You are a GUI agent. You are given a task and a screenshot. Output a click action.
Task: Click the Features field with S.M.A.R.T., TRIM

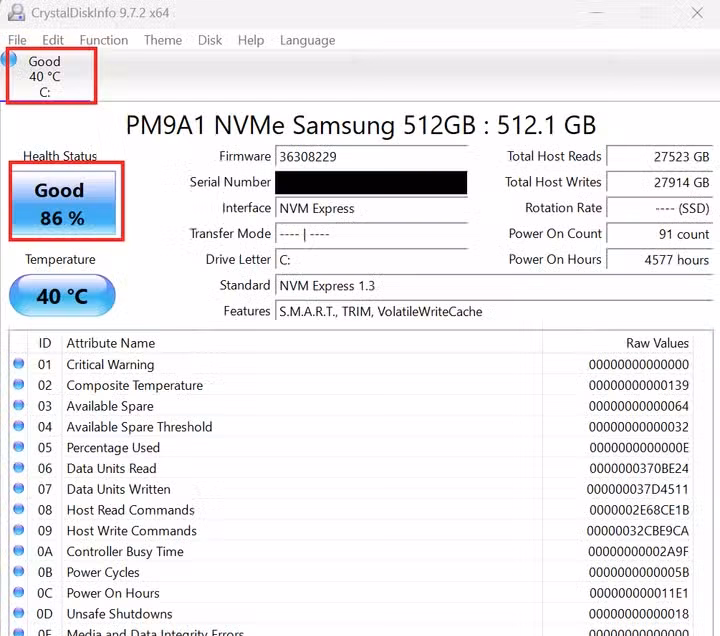pos(494,312)
